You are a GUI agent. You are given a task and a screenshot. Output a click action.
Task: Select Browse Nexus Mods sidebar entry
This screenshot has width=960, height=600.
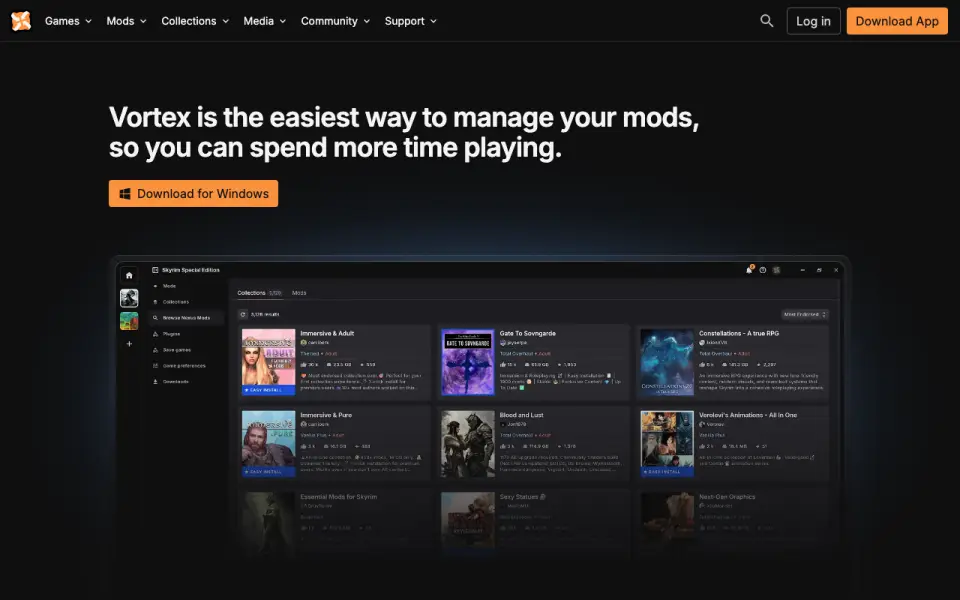(x=186, y=318)
